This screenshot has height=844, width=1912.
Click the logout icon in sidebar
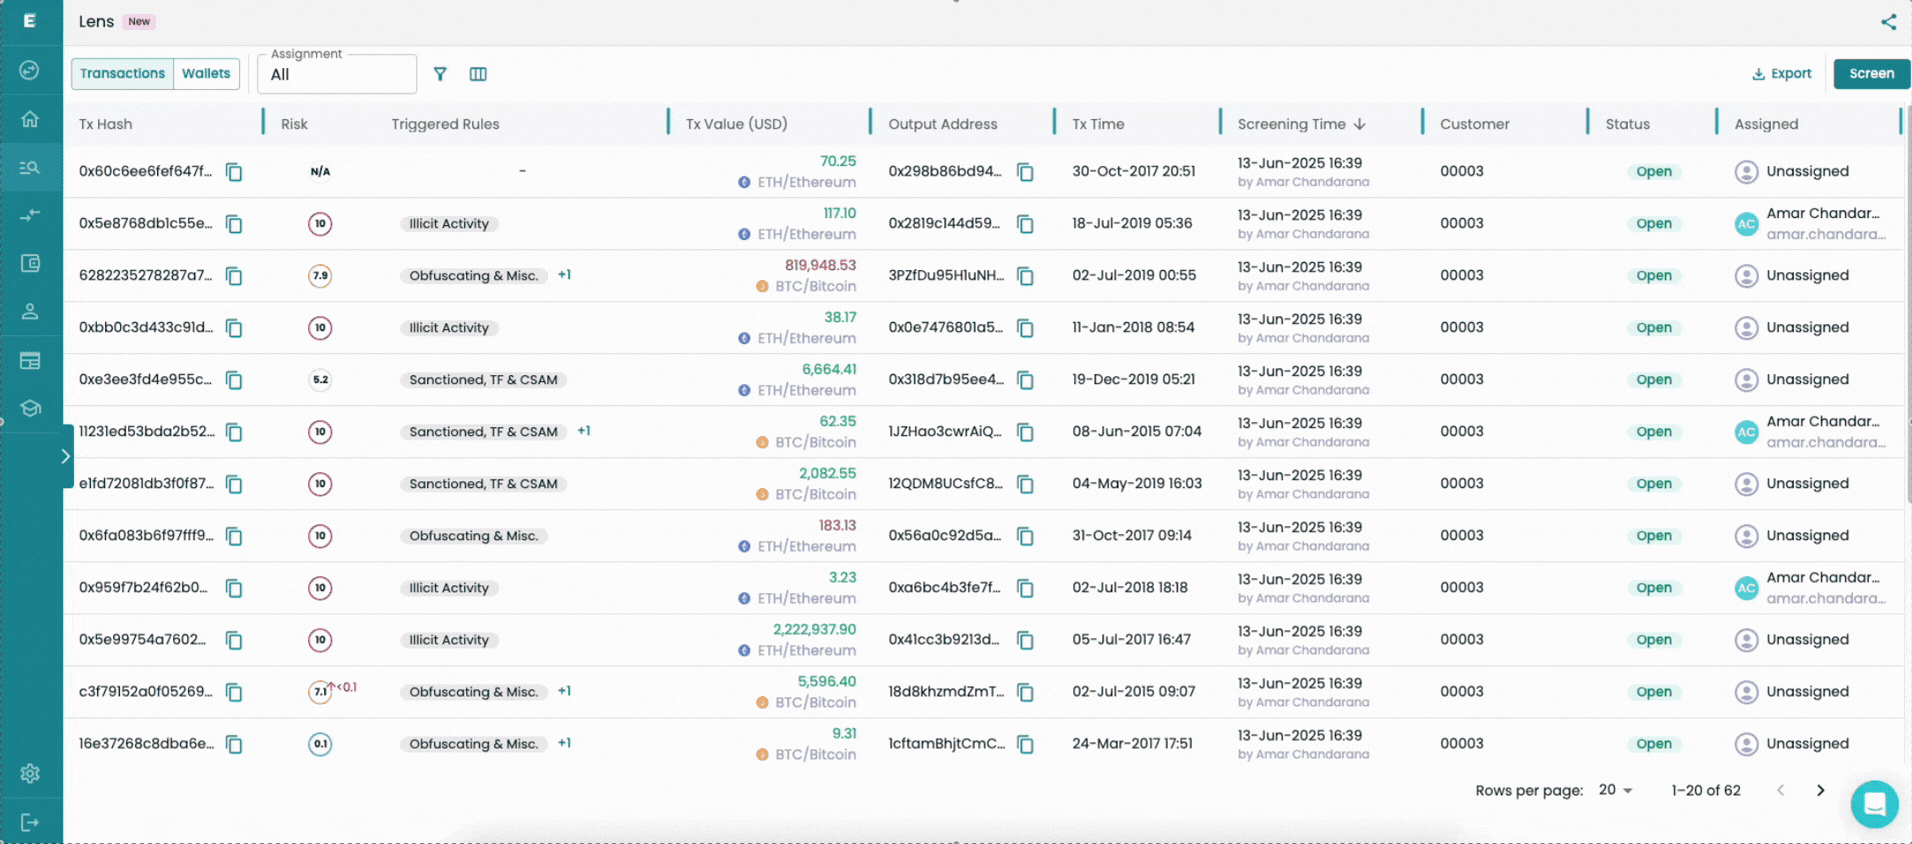click(x=30, y=822)
